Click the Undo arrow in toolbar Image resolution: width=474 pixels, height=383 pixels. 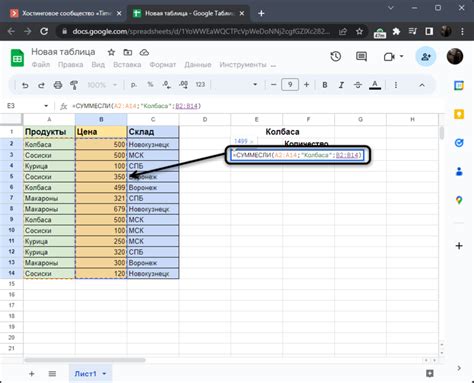tap(25, 85)
